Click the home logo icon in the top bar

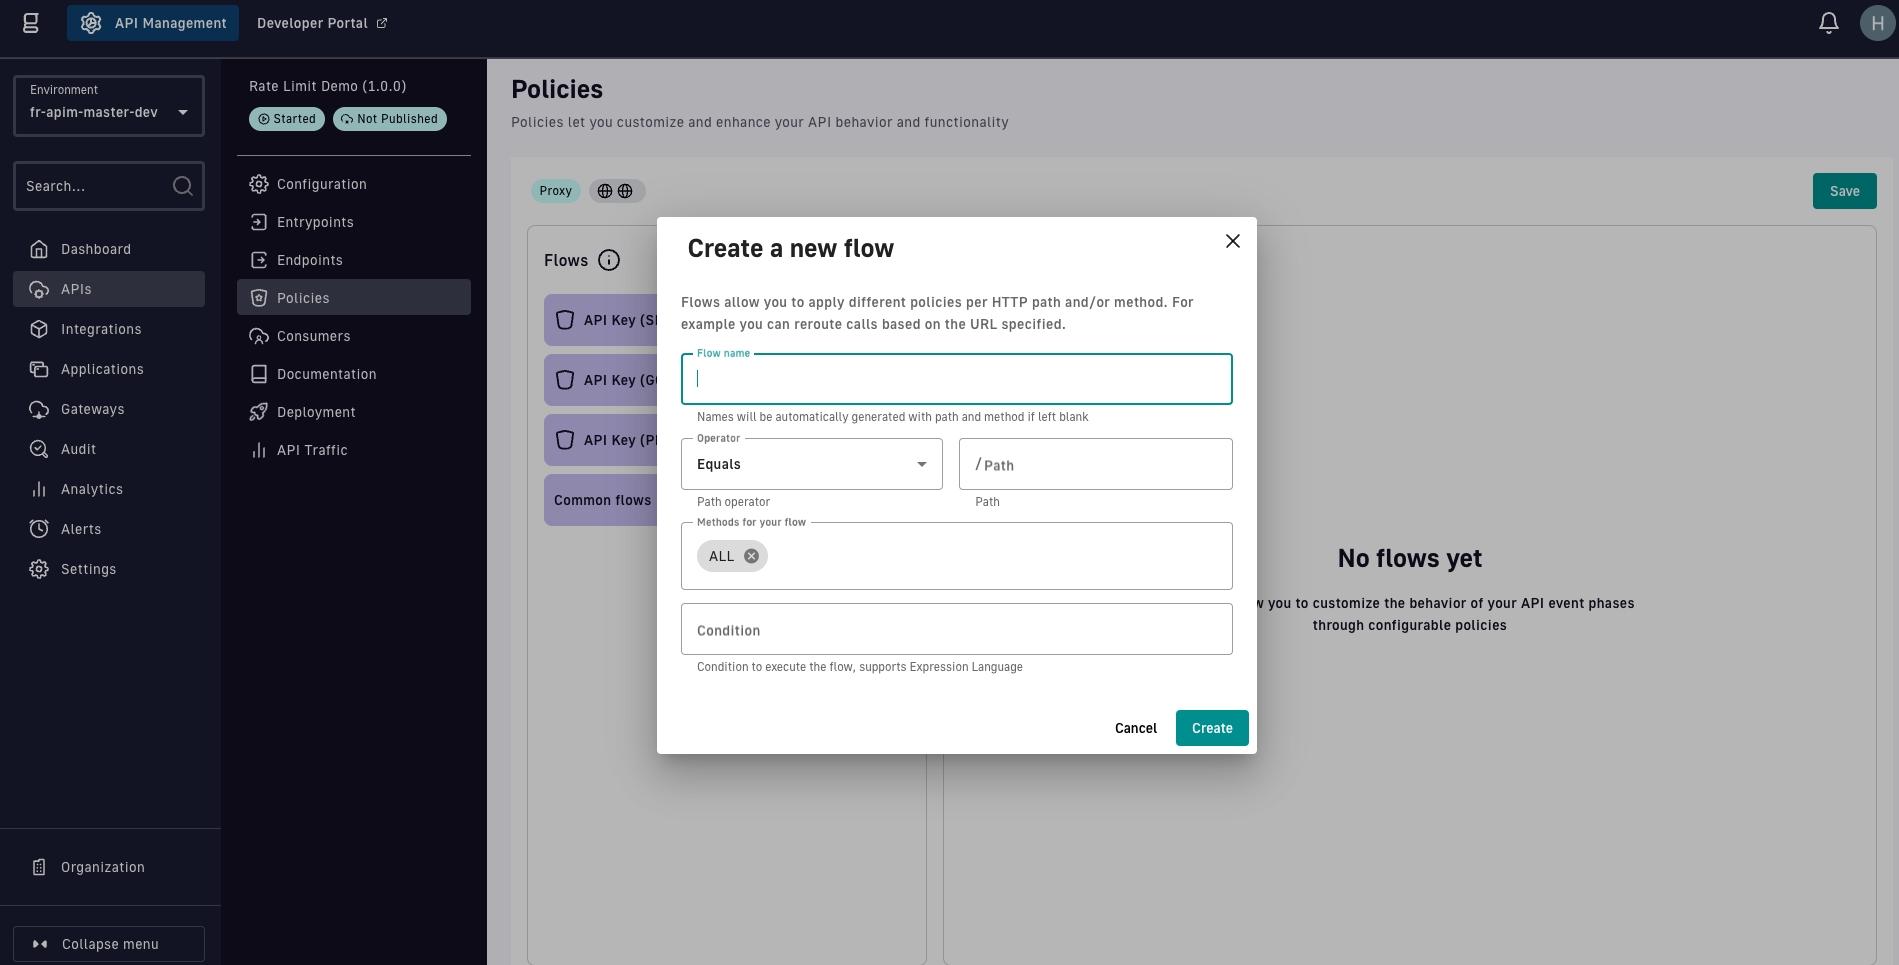pyautogui.click(x=31, y=23)
